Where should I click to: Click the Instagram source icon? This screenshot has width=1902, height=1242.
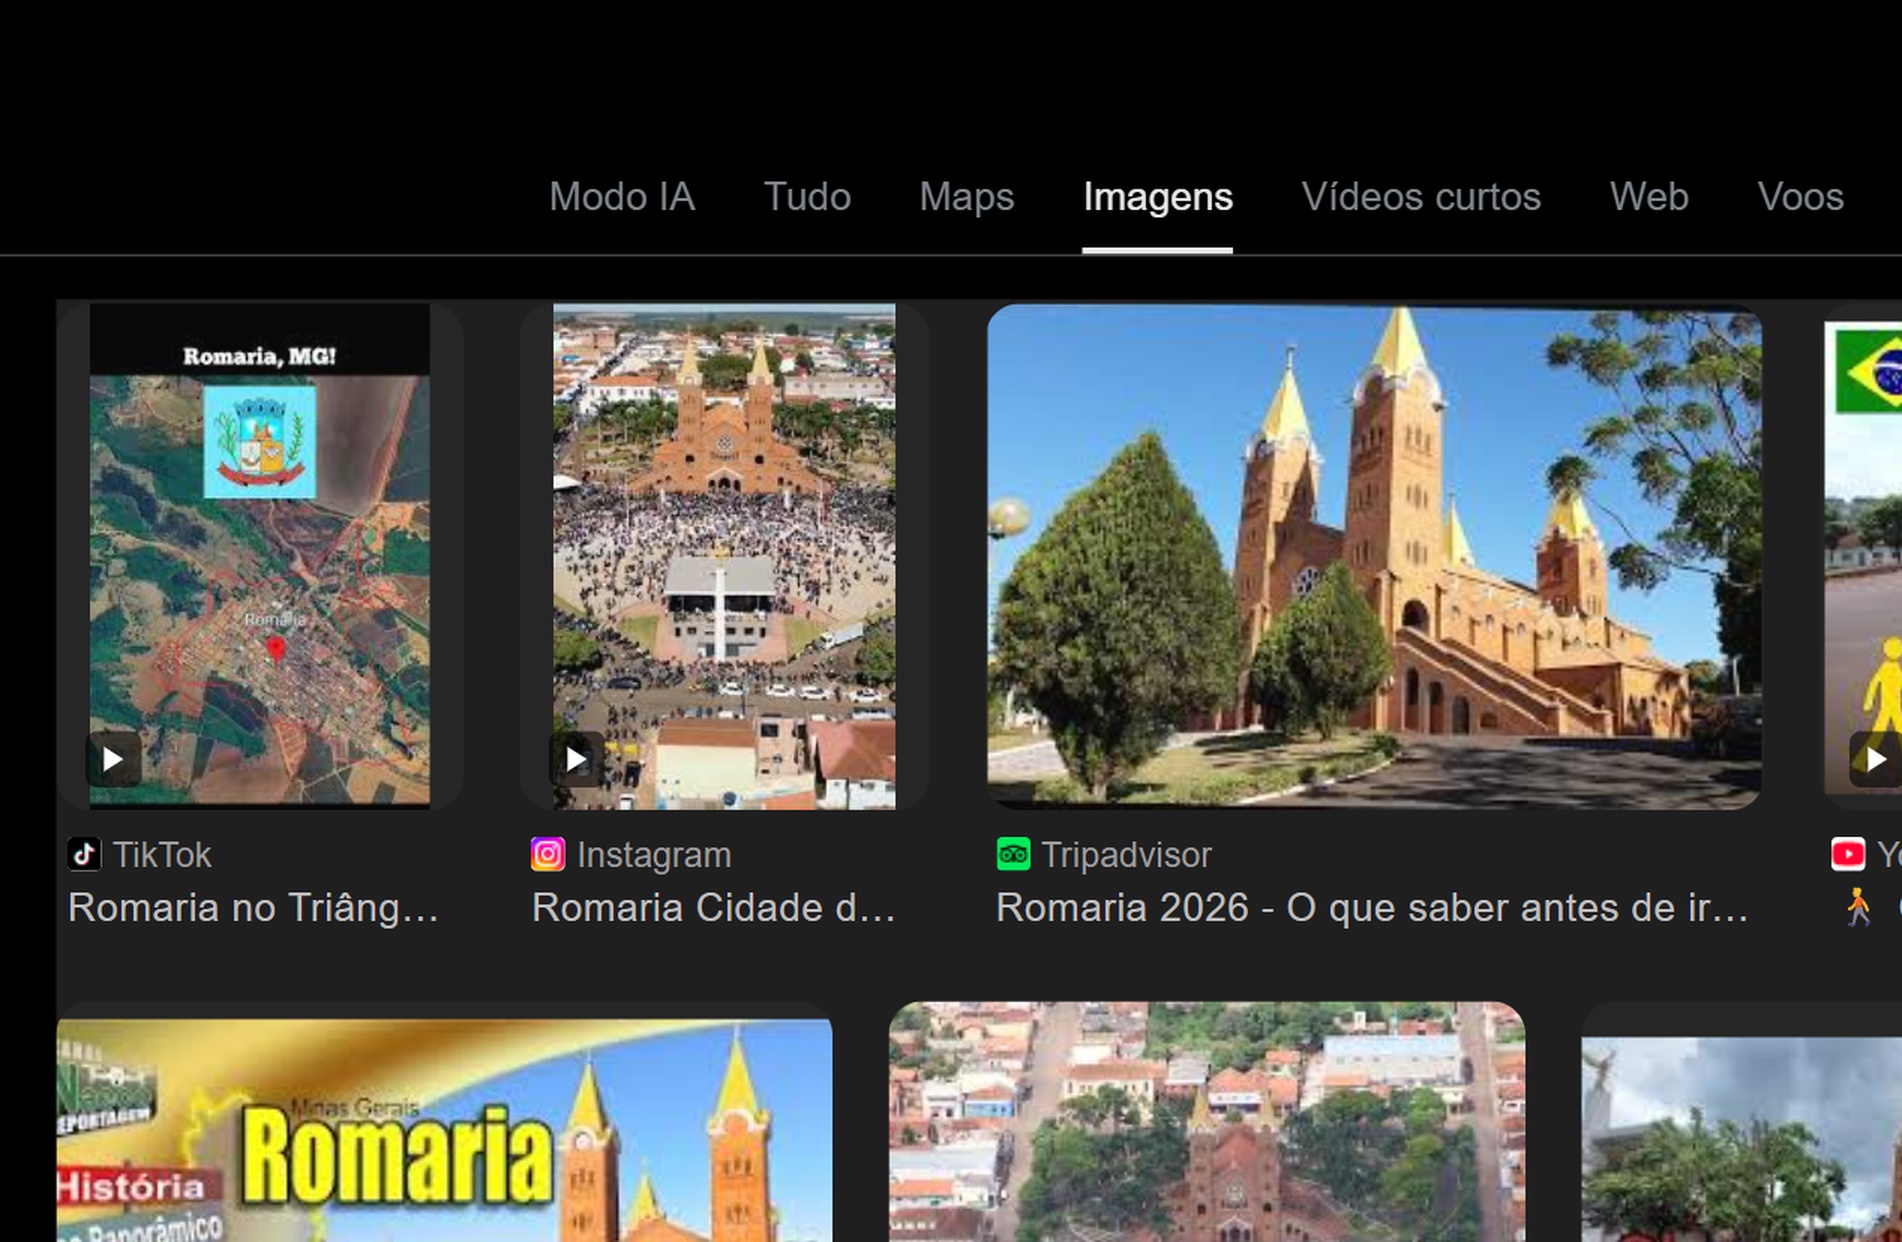click(x=547, y=855)
